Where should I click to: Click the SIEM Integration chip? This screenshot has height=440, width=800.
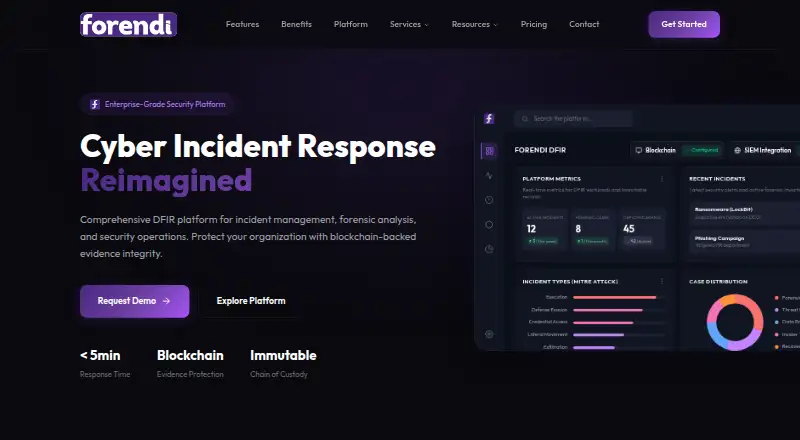[765, 151]
